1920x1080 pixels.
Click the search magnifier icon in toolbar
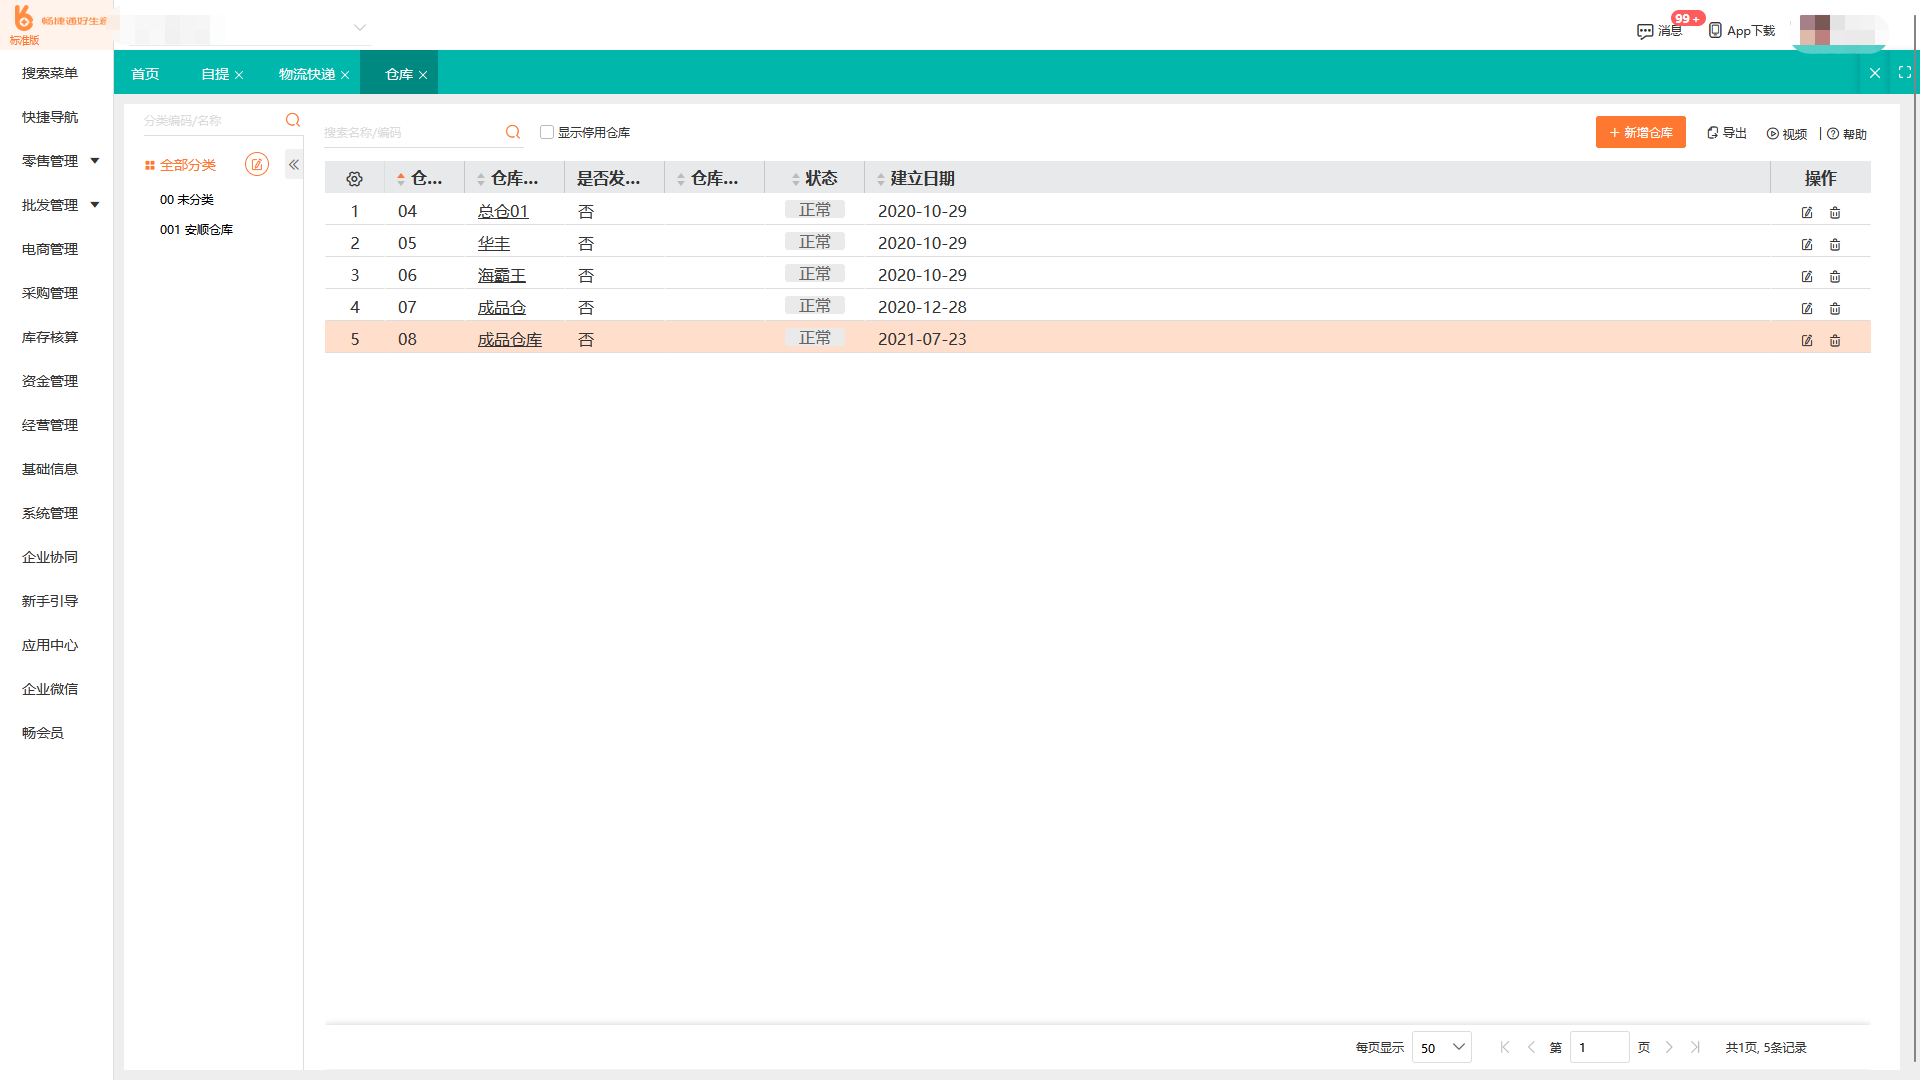[513, 132]
